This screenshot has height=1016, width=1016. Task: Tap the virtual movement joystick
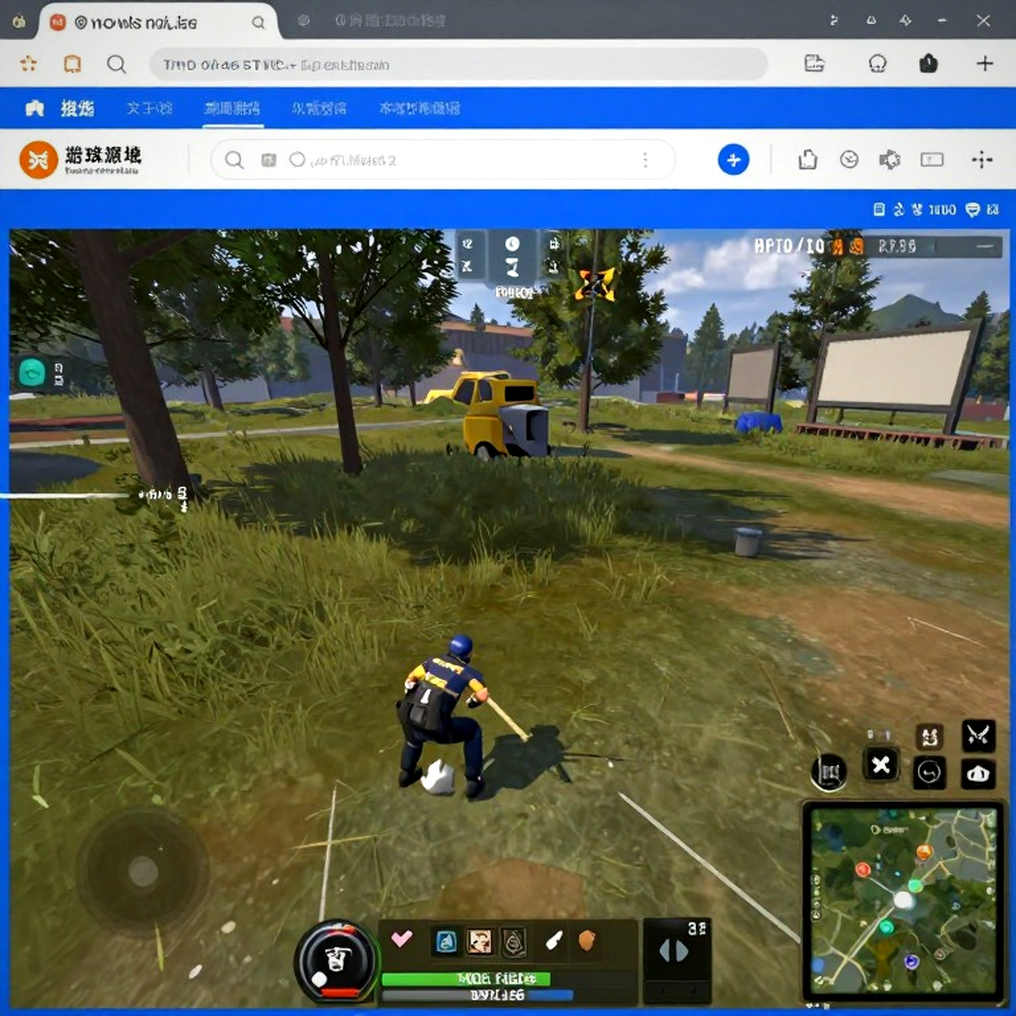143,871
